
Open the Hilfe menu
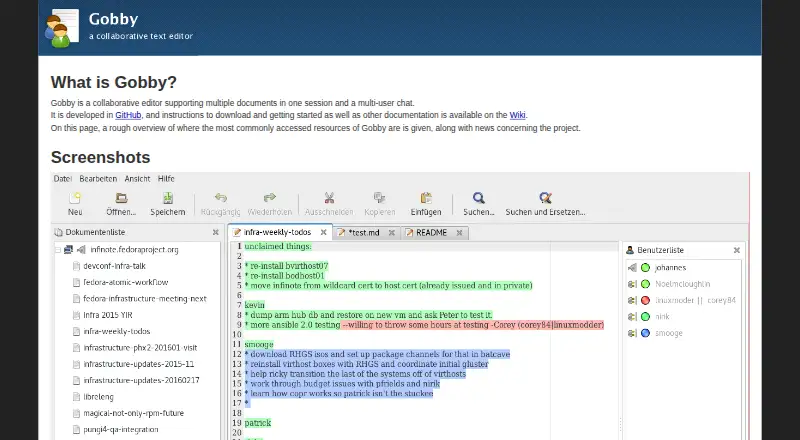point(166,179)
